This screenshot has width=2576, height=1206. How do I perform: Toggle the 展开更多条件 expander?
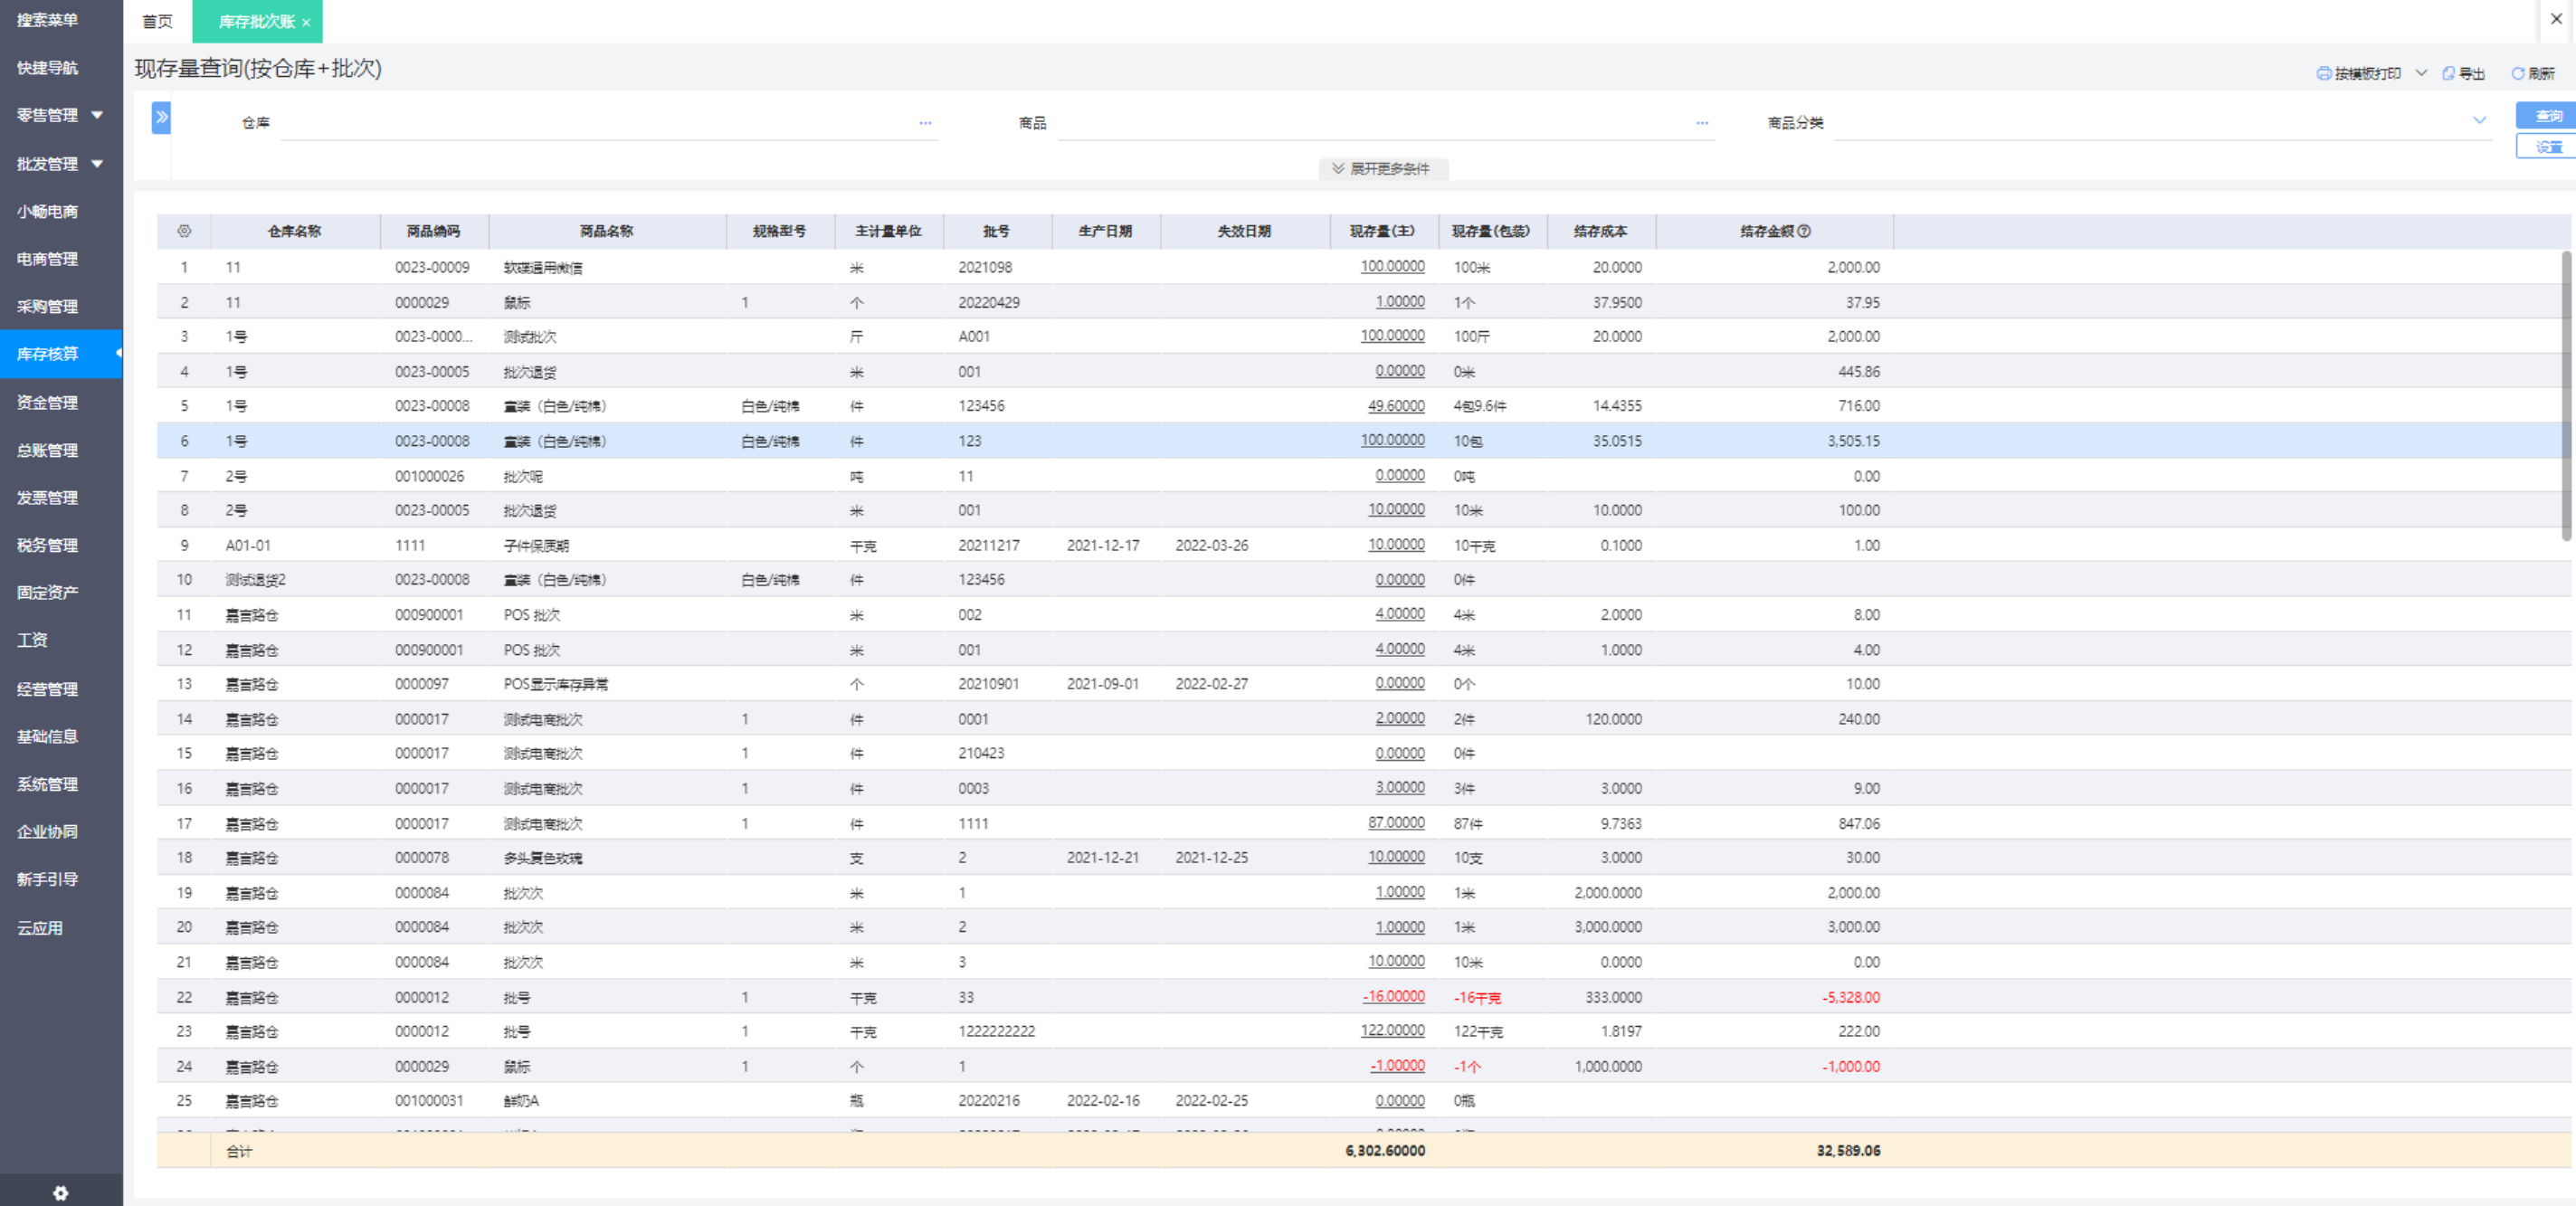click(x=1383, y=167)
